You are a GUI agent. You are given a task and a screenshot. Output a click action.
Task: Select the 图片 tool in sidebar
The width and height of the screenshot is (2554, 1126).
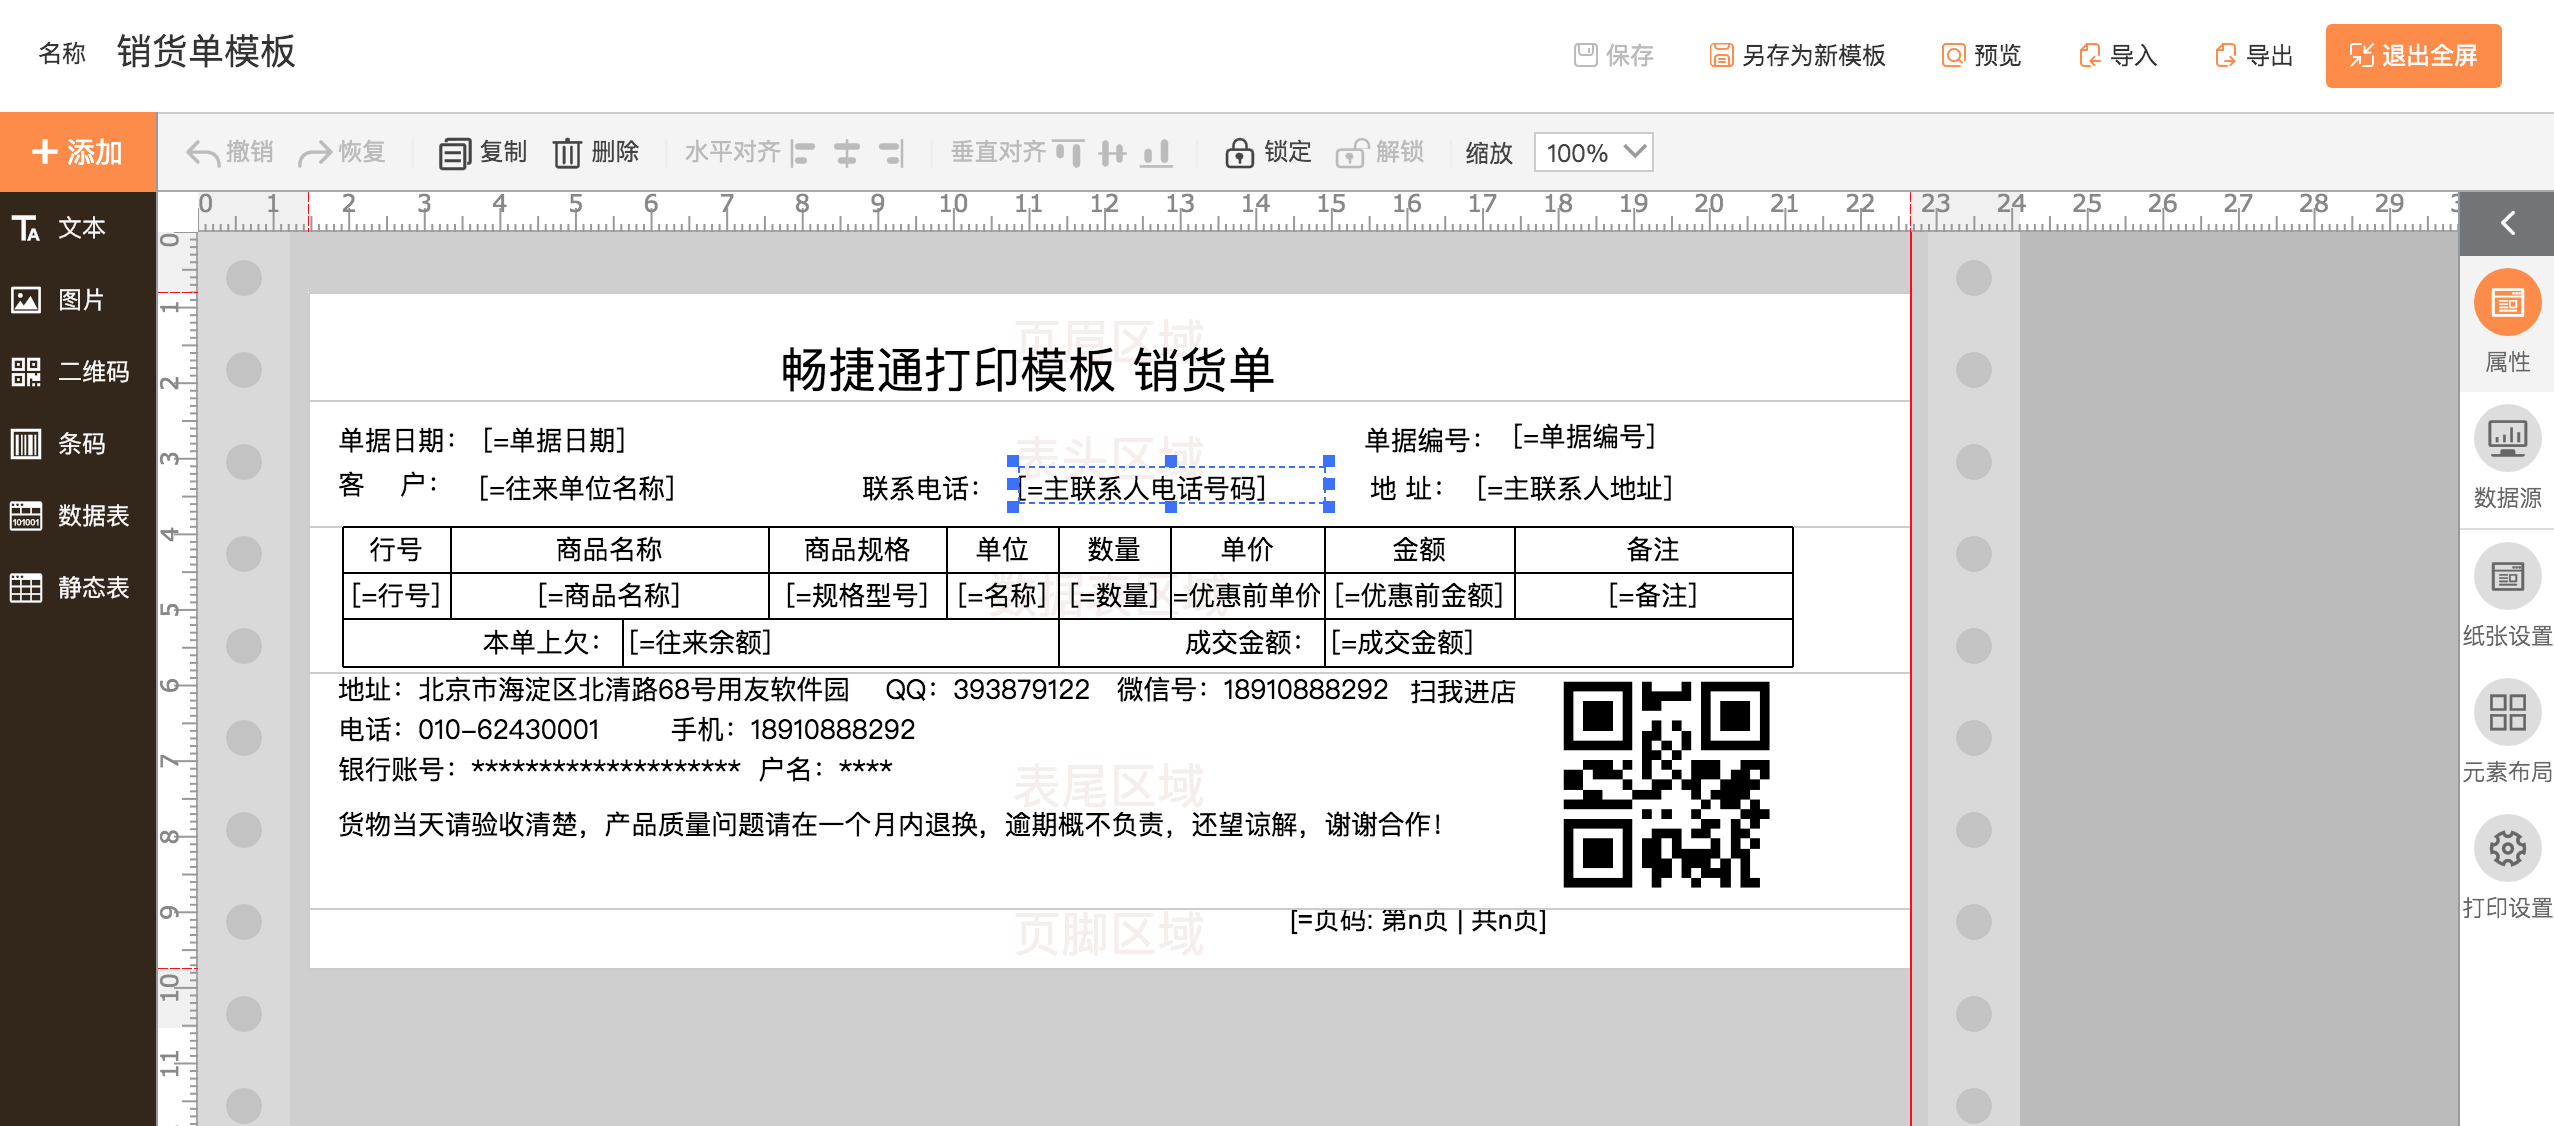click(x=73, y=298)
